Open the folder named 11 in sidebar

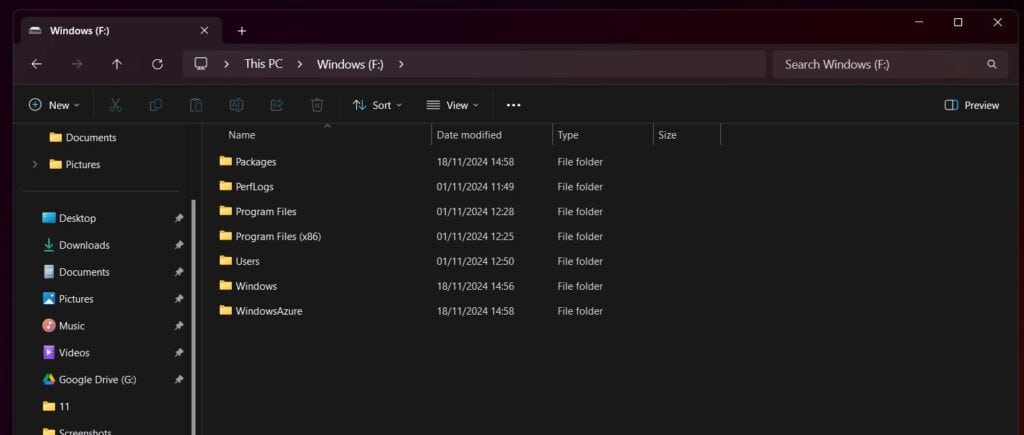(x=64, y=406)
